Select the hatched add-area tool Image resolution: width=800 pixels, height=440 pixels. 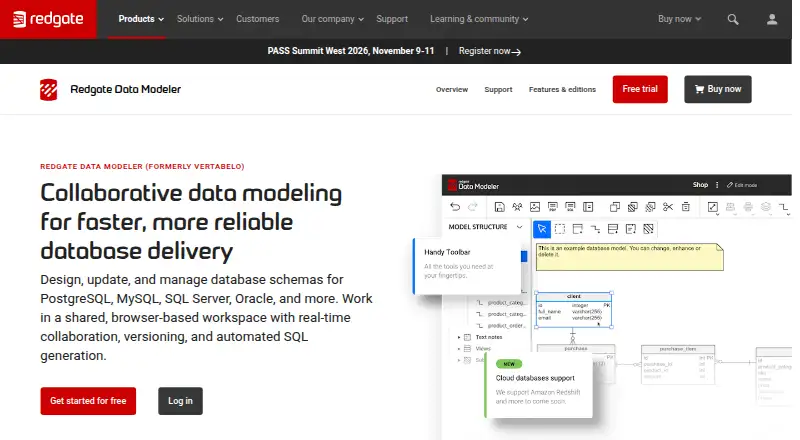(648, 229)
